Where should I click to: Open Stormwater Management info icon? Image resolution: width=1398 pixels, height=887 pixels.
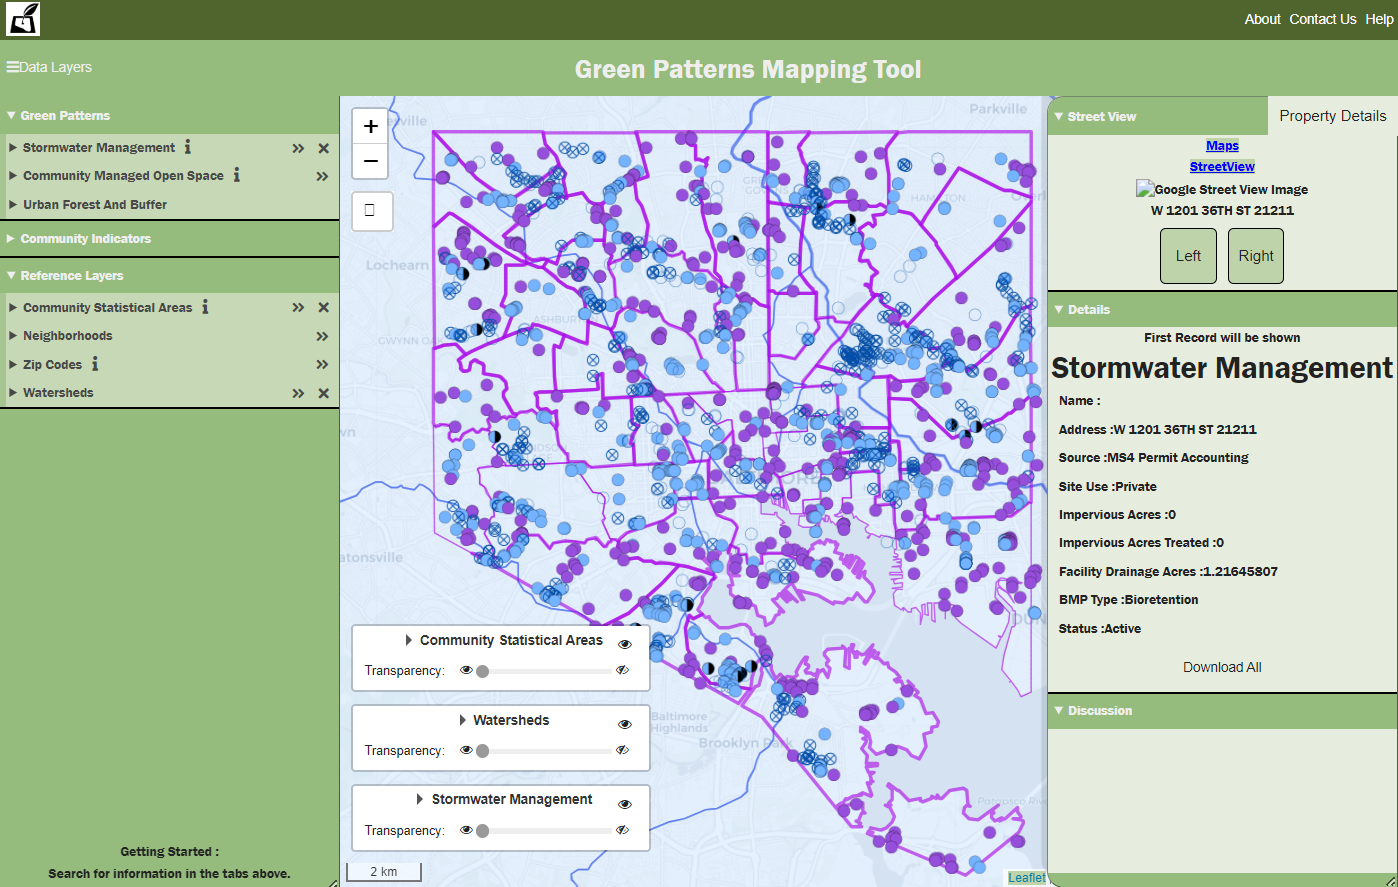(187, 147)
